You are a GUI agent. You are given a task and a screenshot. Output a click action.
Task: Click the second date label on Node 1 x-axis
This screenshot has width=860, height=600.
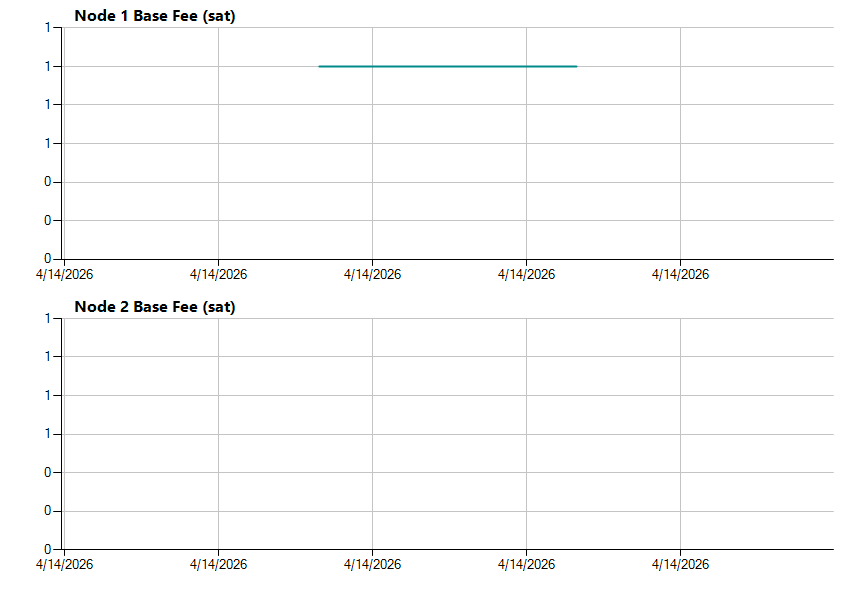pos(218,274)
